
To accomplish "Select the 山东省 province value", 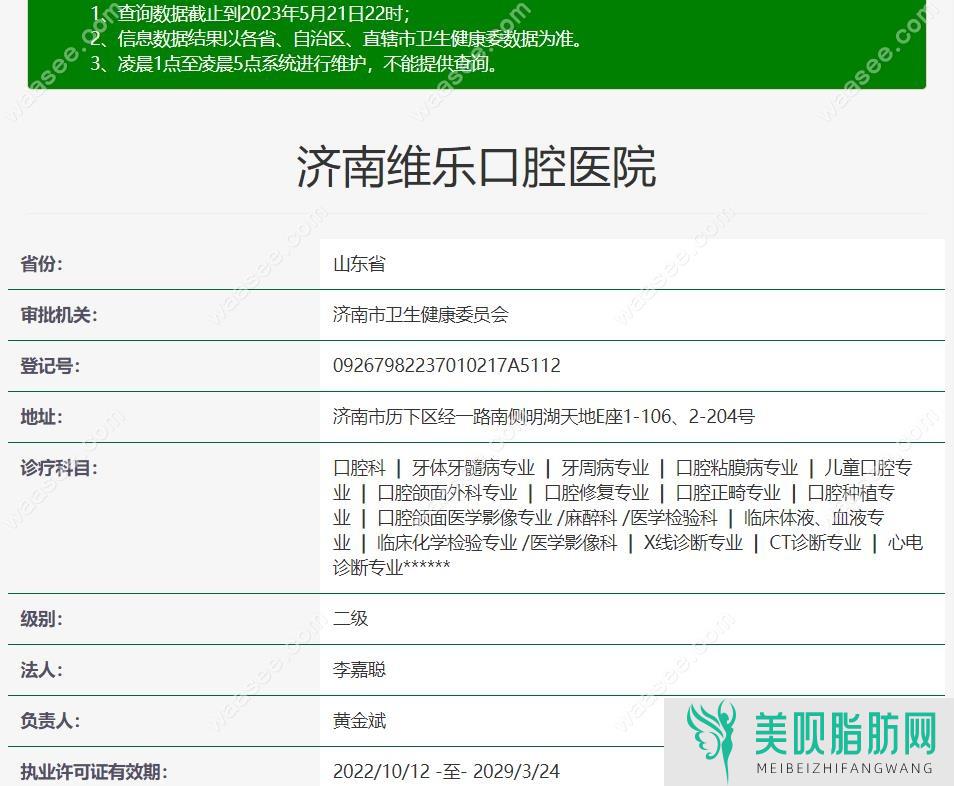I will pyautogui.click(x=359, y=264).
